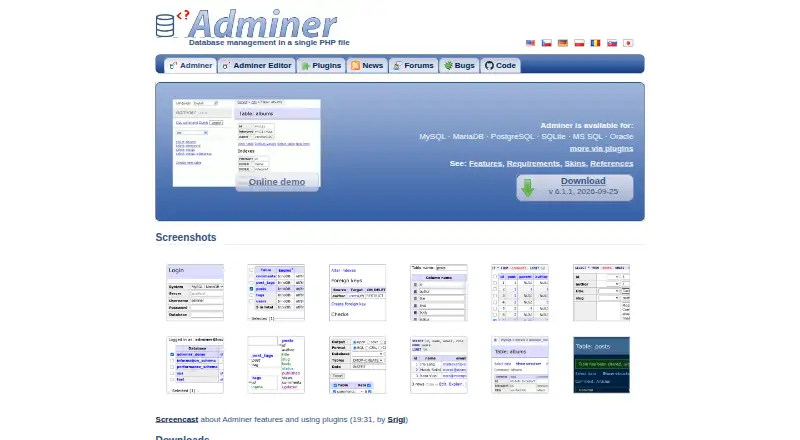The height and width of the screenshot is (440, 800).
Task: Pick the Polish flag language
Action: click(579, 43)
